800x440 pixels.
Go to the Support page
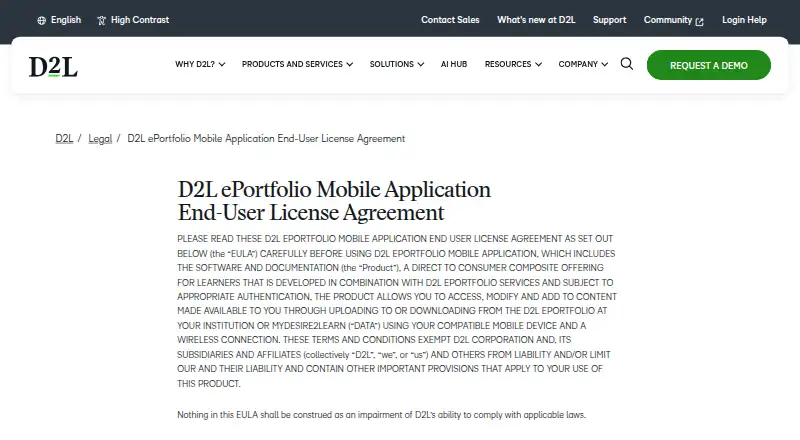point(609,20)
